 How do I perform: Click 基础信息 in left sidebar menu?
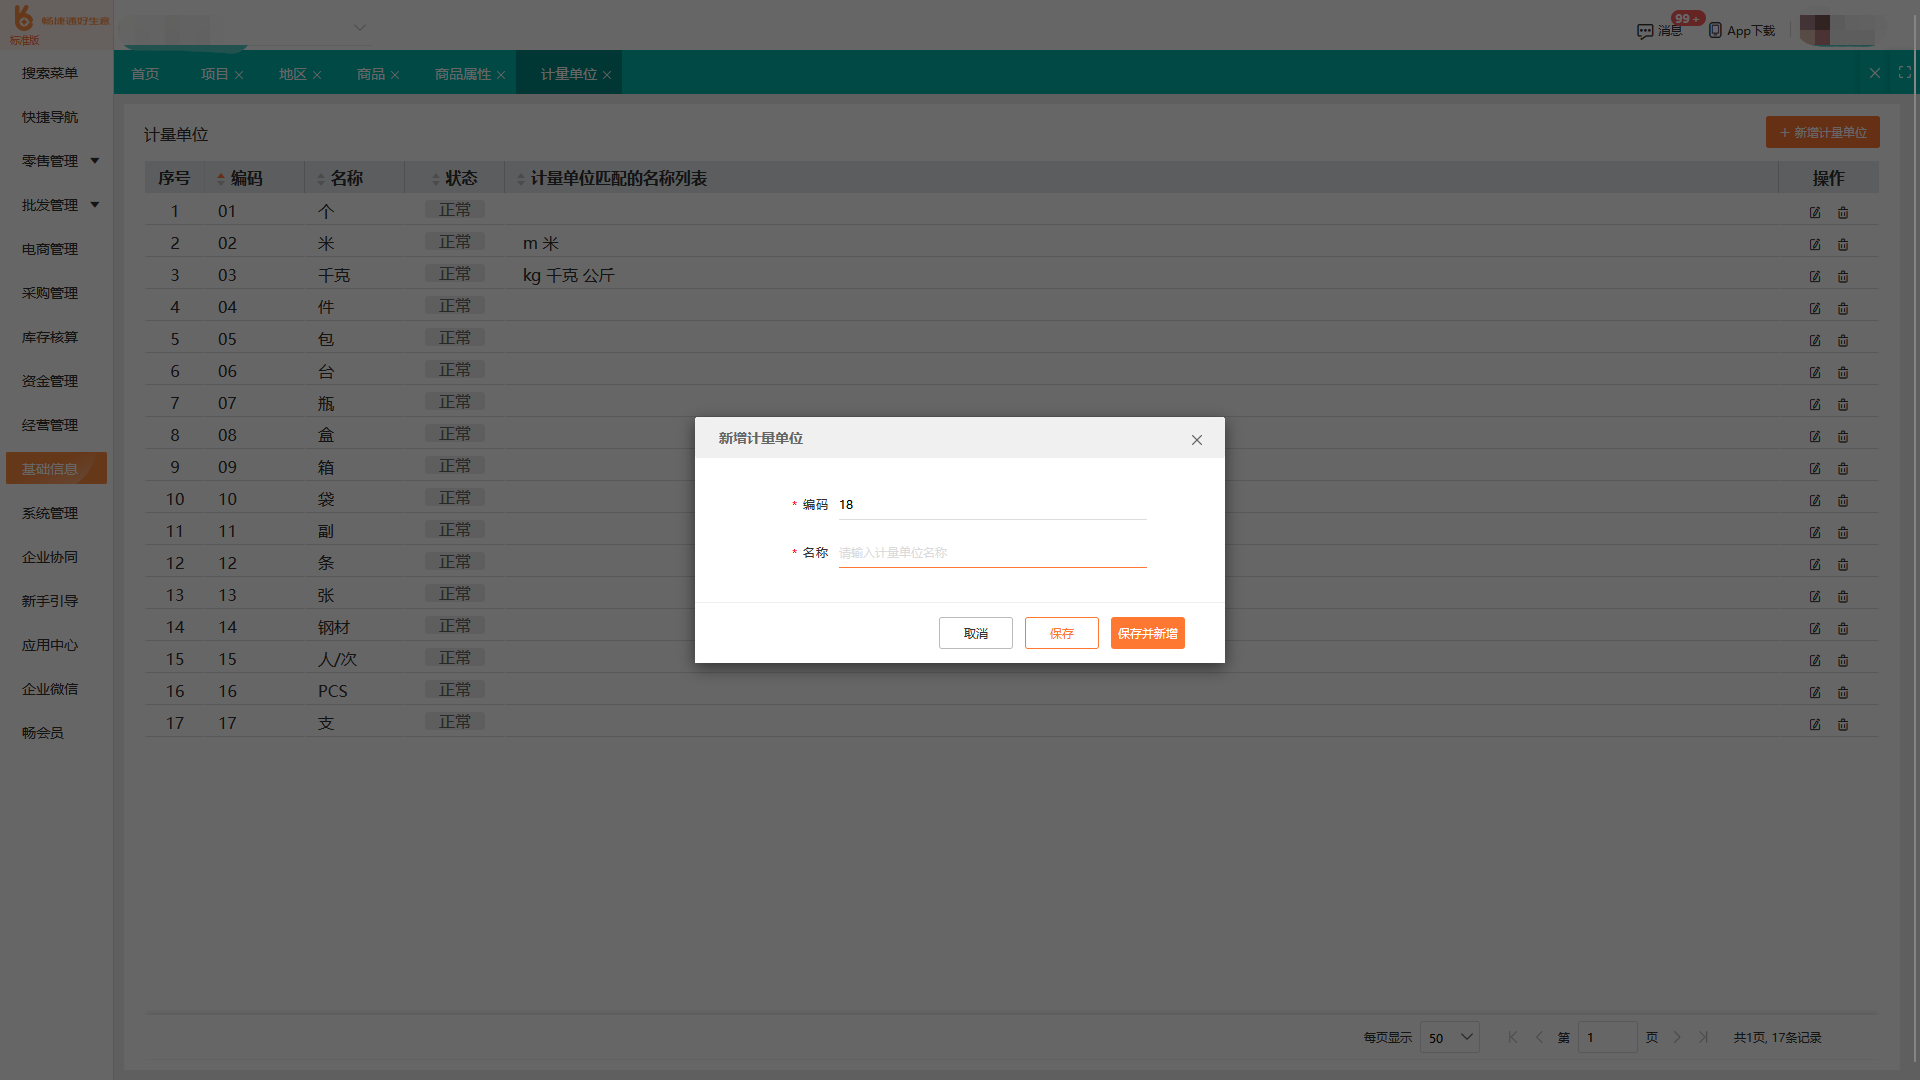coord(54,468)
